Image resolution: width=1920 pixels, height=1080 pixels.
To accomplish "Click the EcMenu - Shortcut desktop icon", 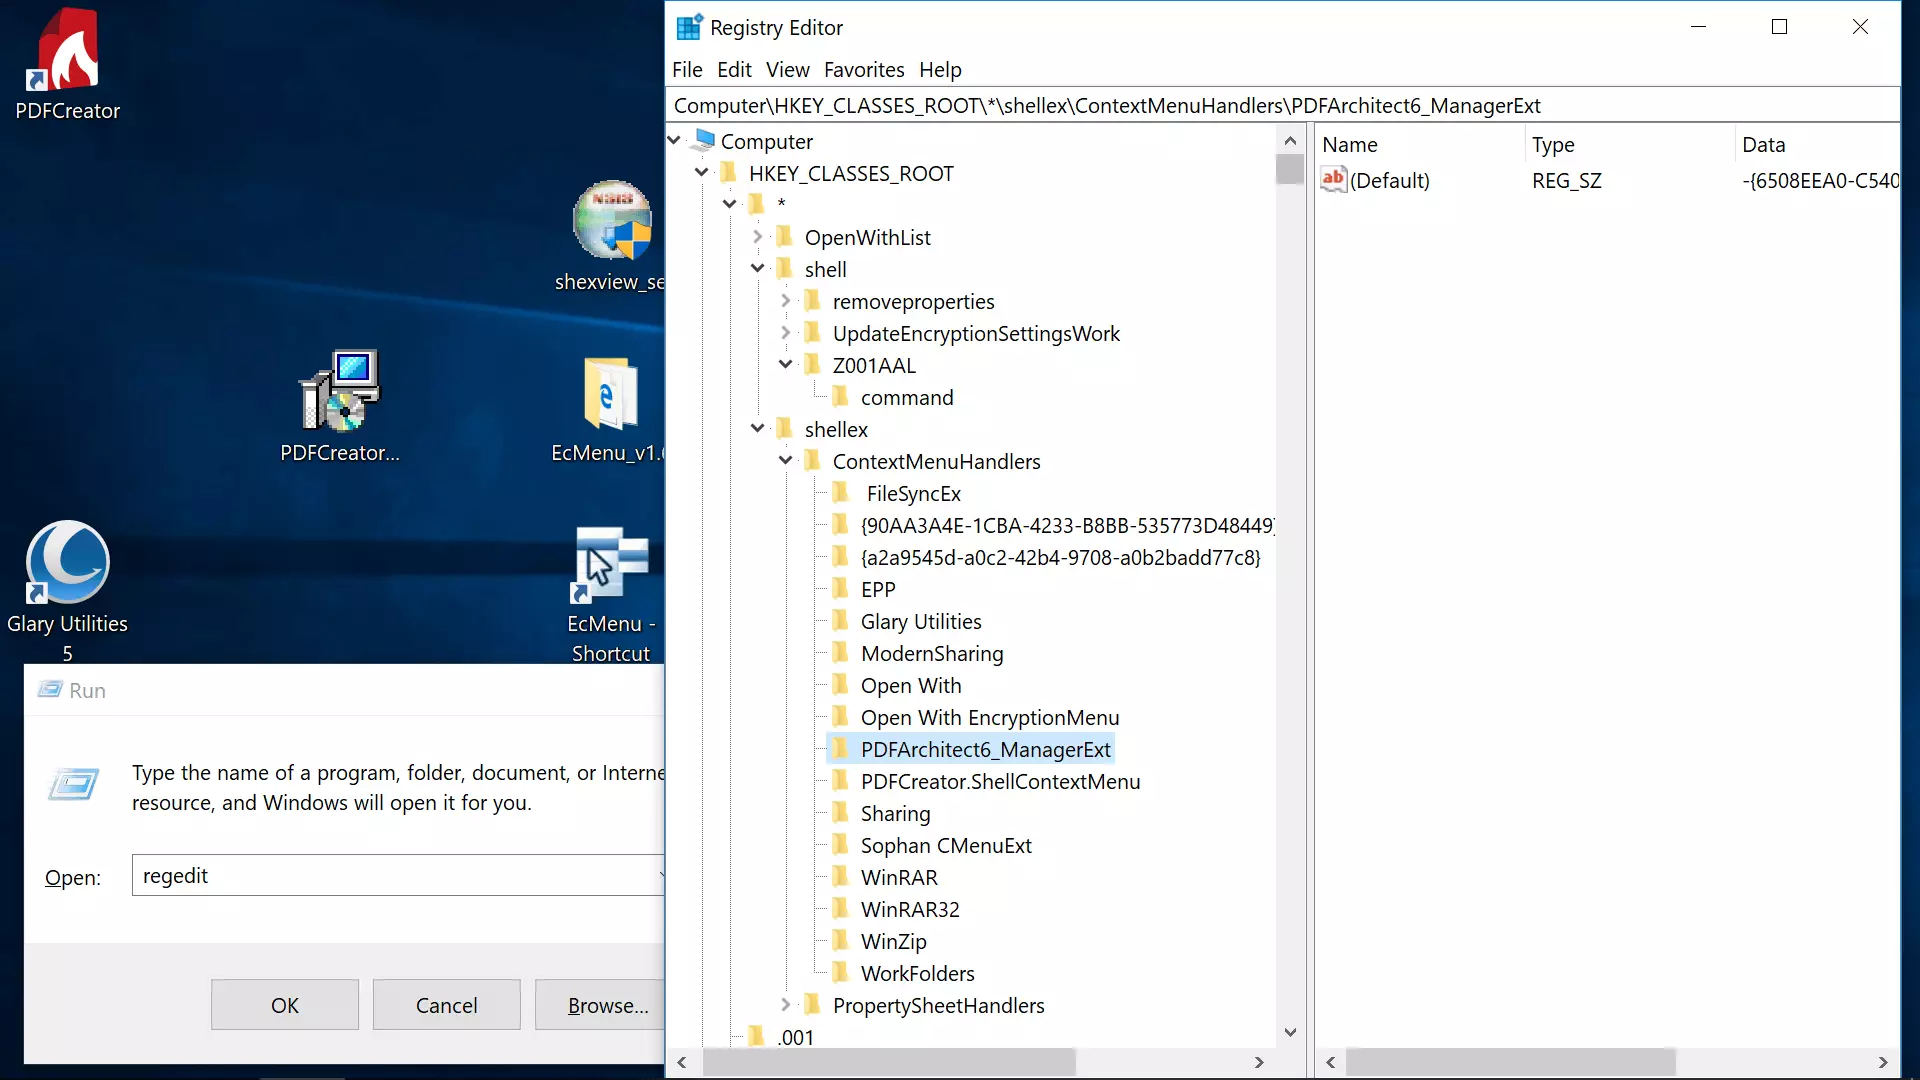I will 609,592.
